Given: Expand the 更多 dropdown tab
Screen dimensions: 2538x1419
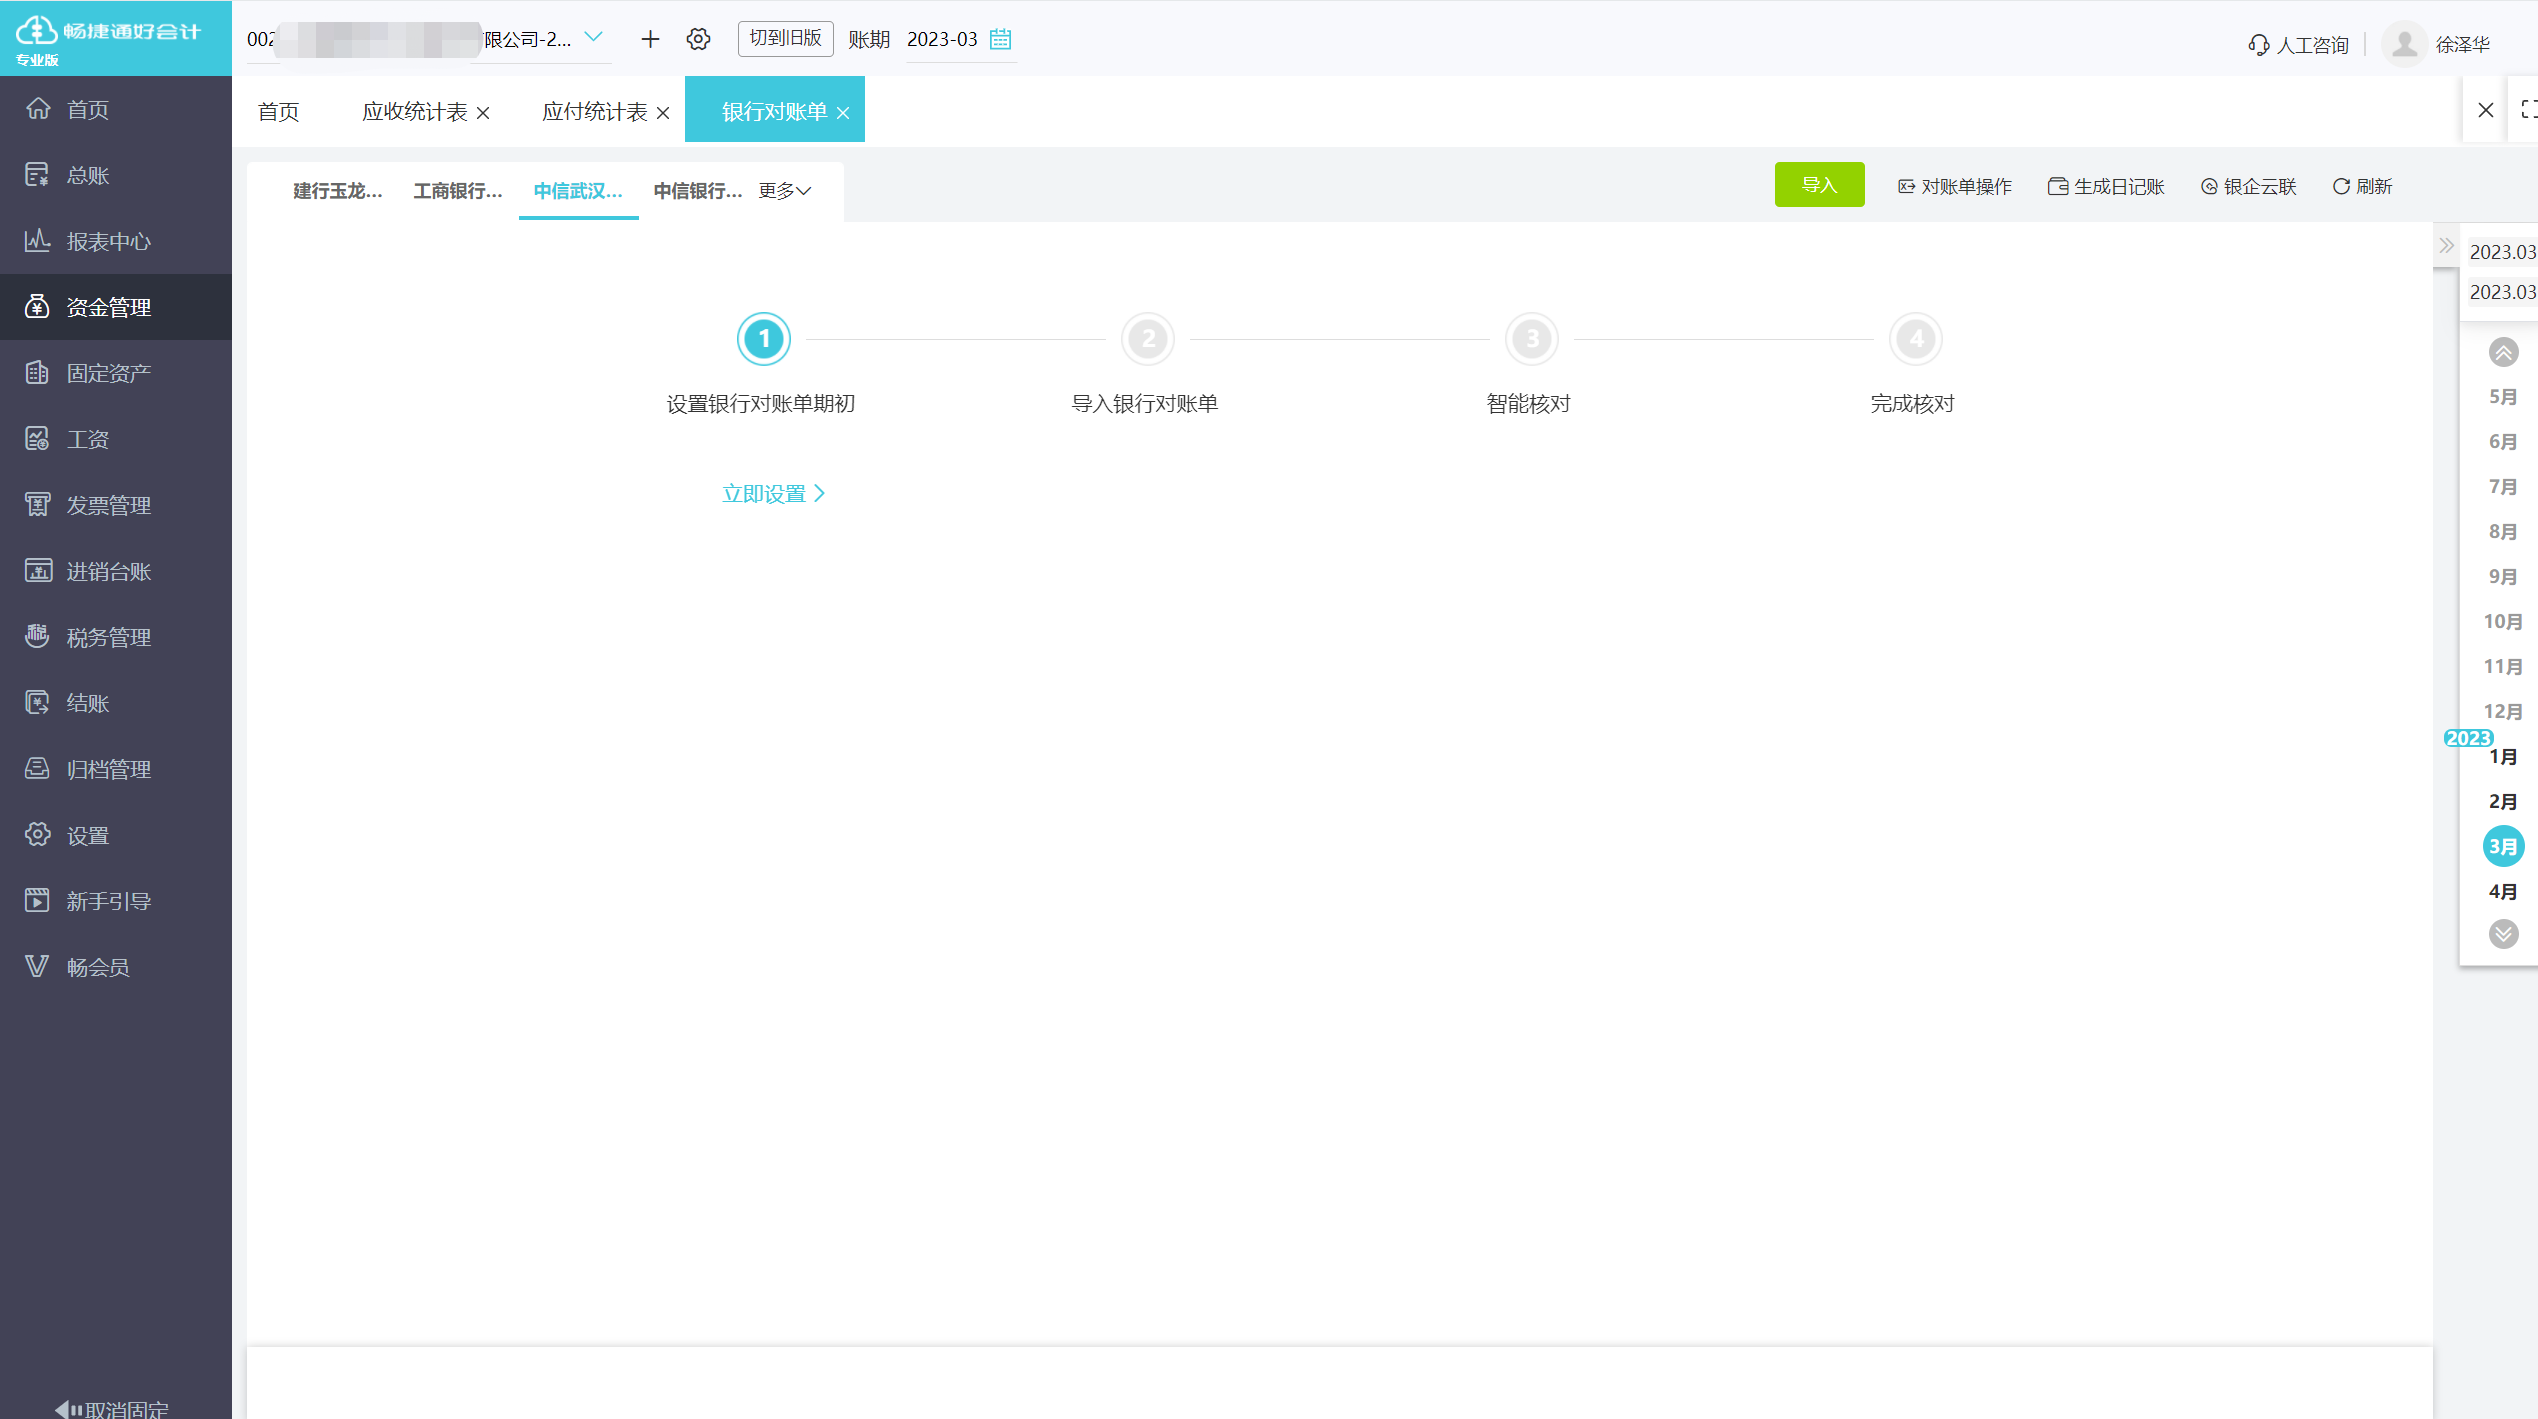Looking at the screenshot, I should tap(783, 190).
